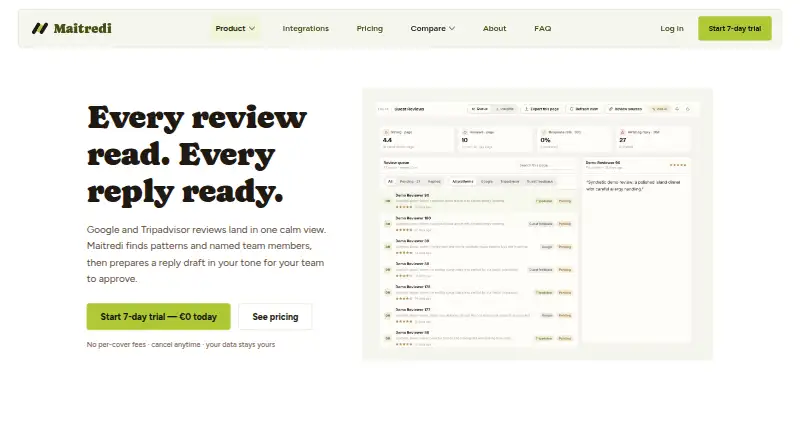
Task: Click the Maitredi logo
Action: (71, 28)
